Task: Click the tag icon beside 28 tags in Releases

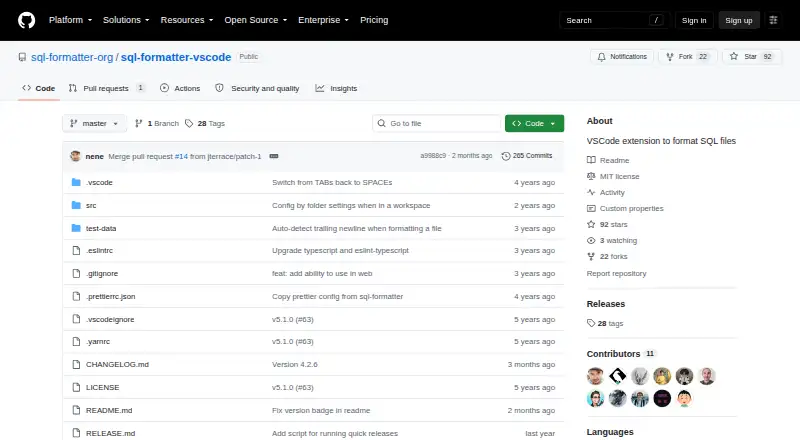Action: (591, 323)
